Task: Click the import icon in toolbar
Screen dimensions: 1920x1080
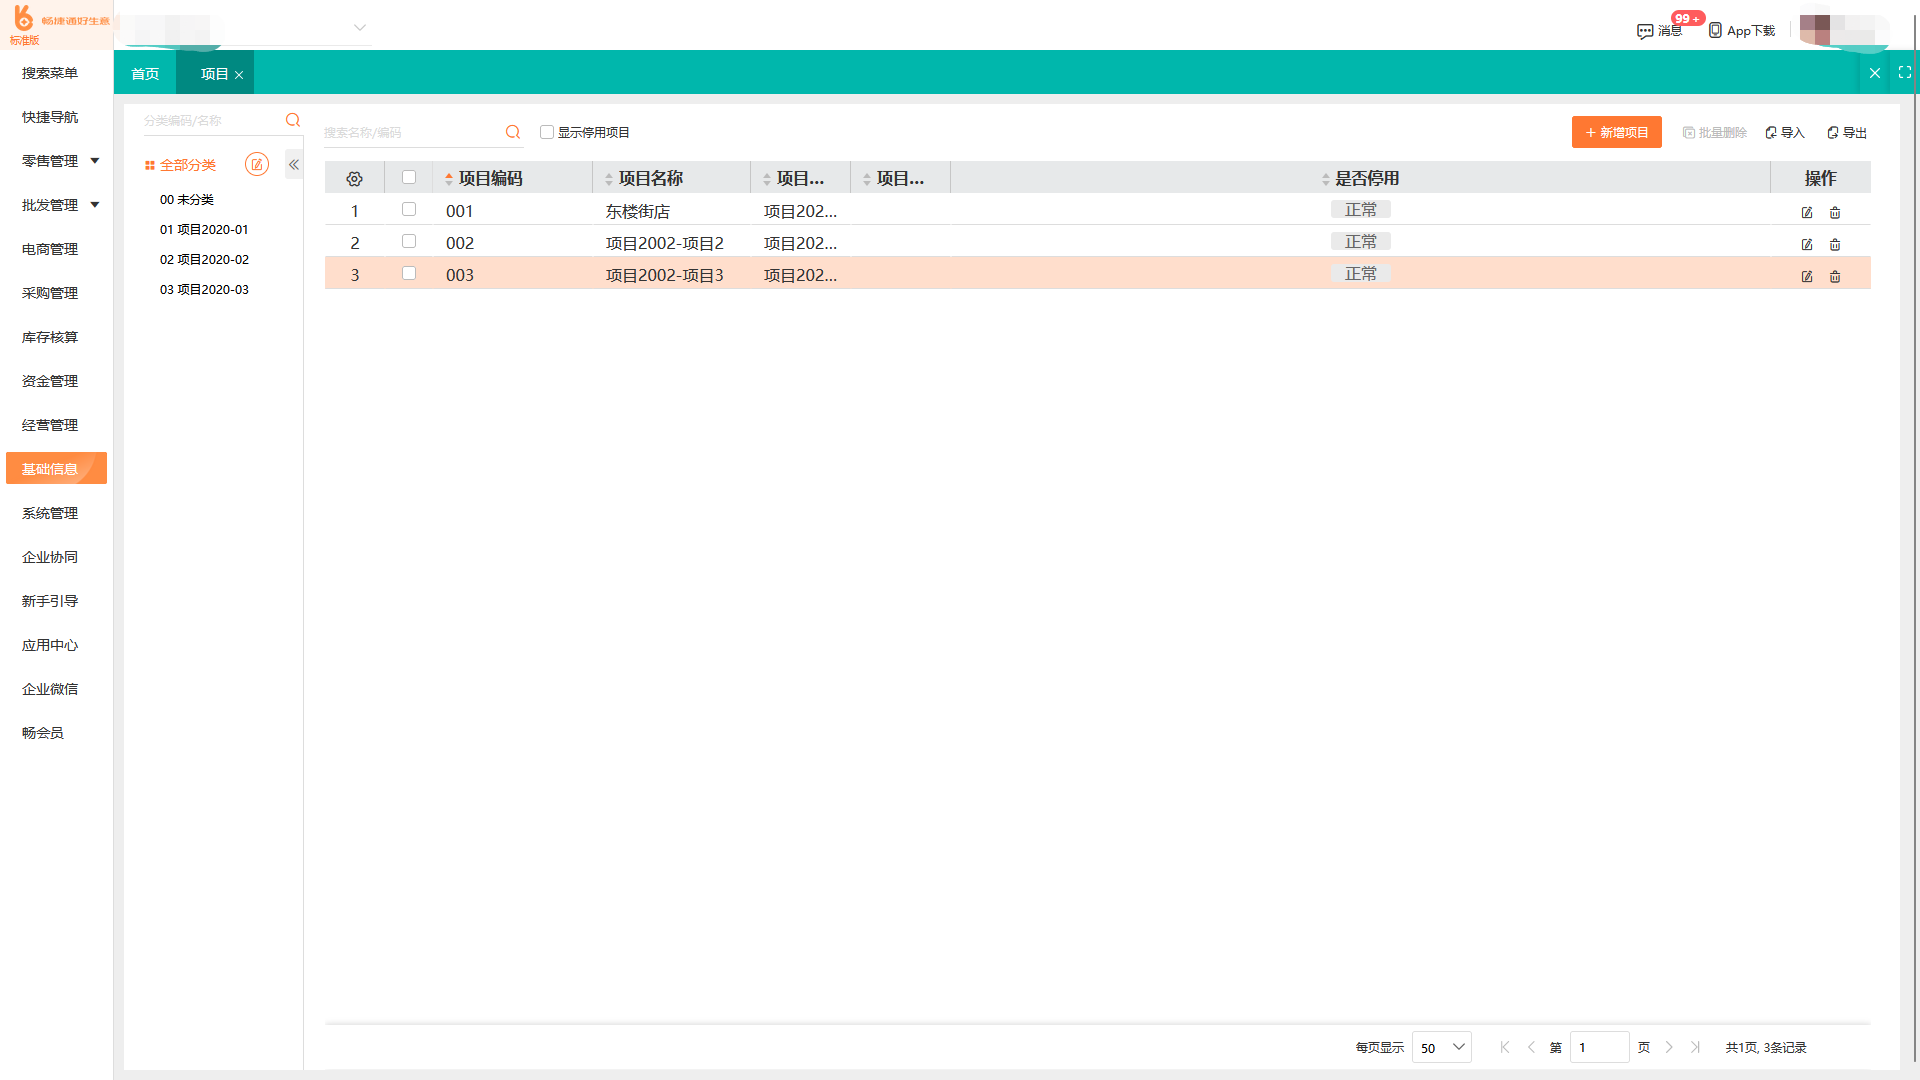Action: click(x=1785, y=131)
